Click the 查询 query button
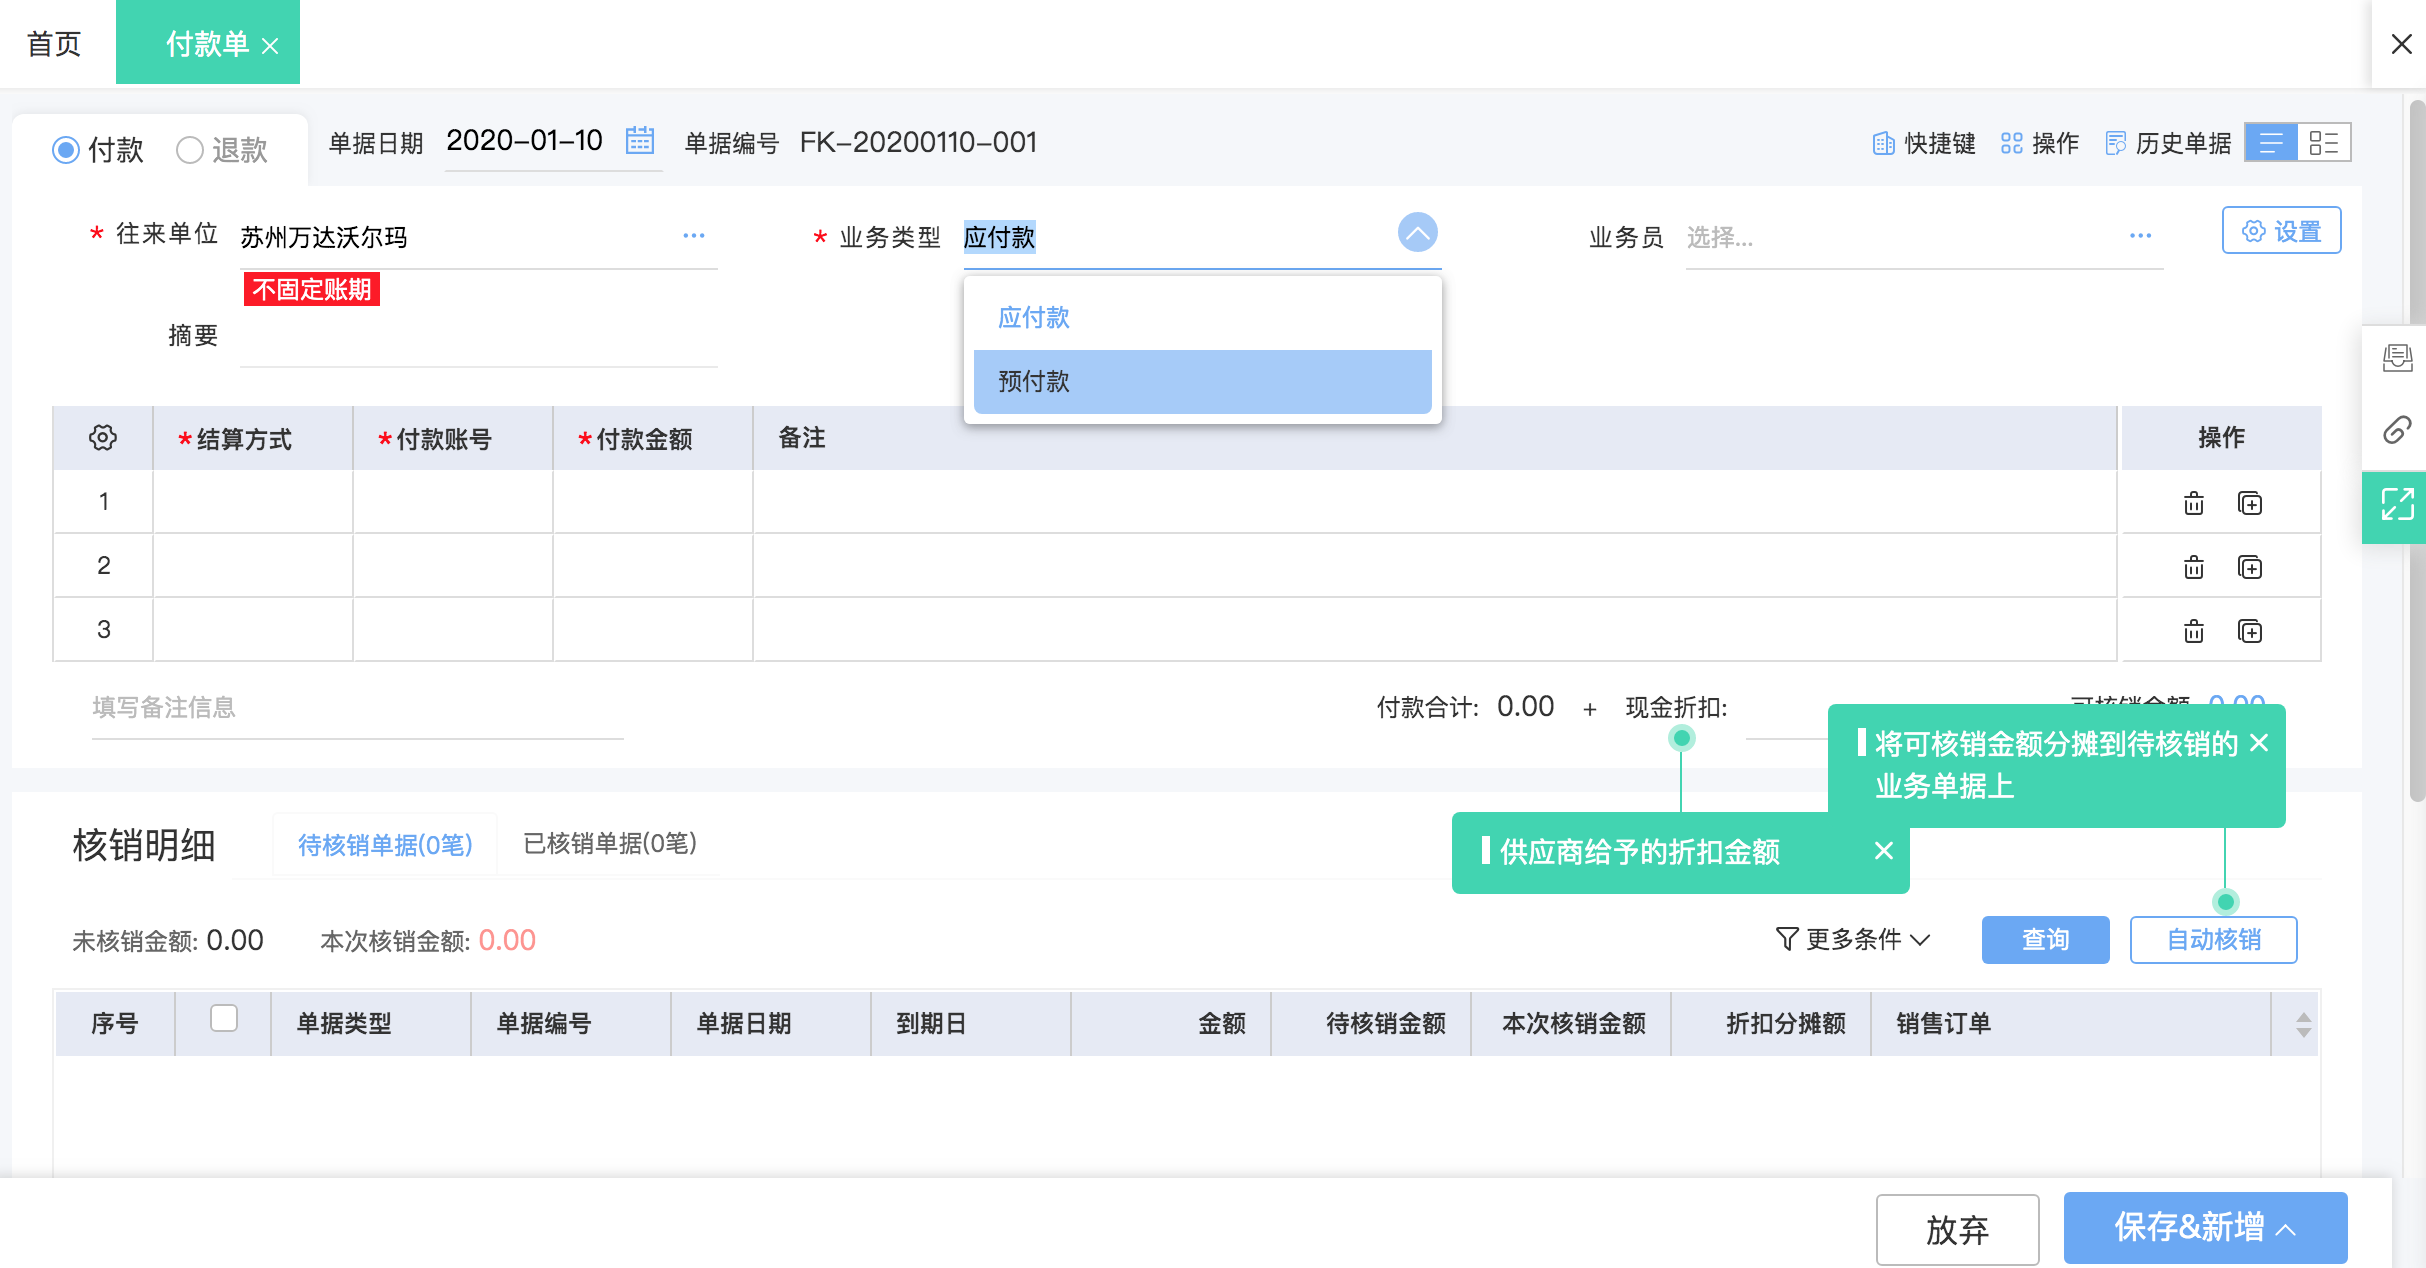Image resolution: width=2426 pixels, height=1268 pixels. (2049, 941)
